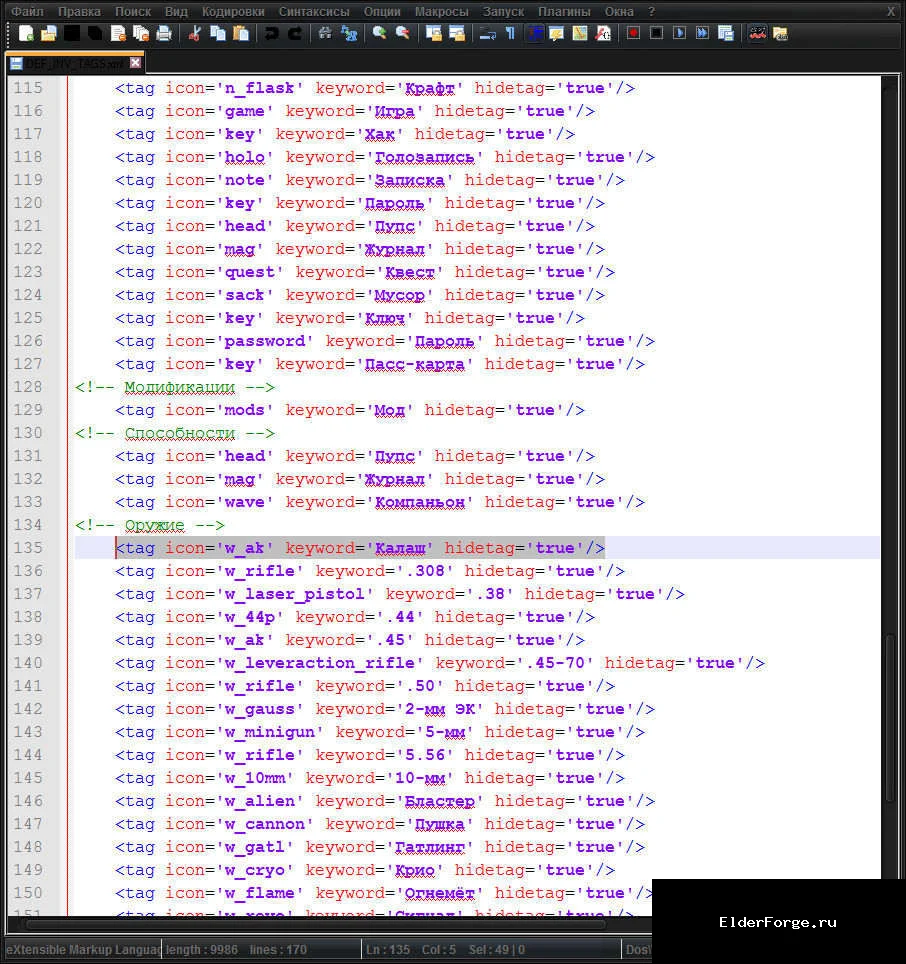Open the Файл menu
Screen dimensions: 906x964
coord(27,11)
